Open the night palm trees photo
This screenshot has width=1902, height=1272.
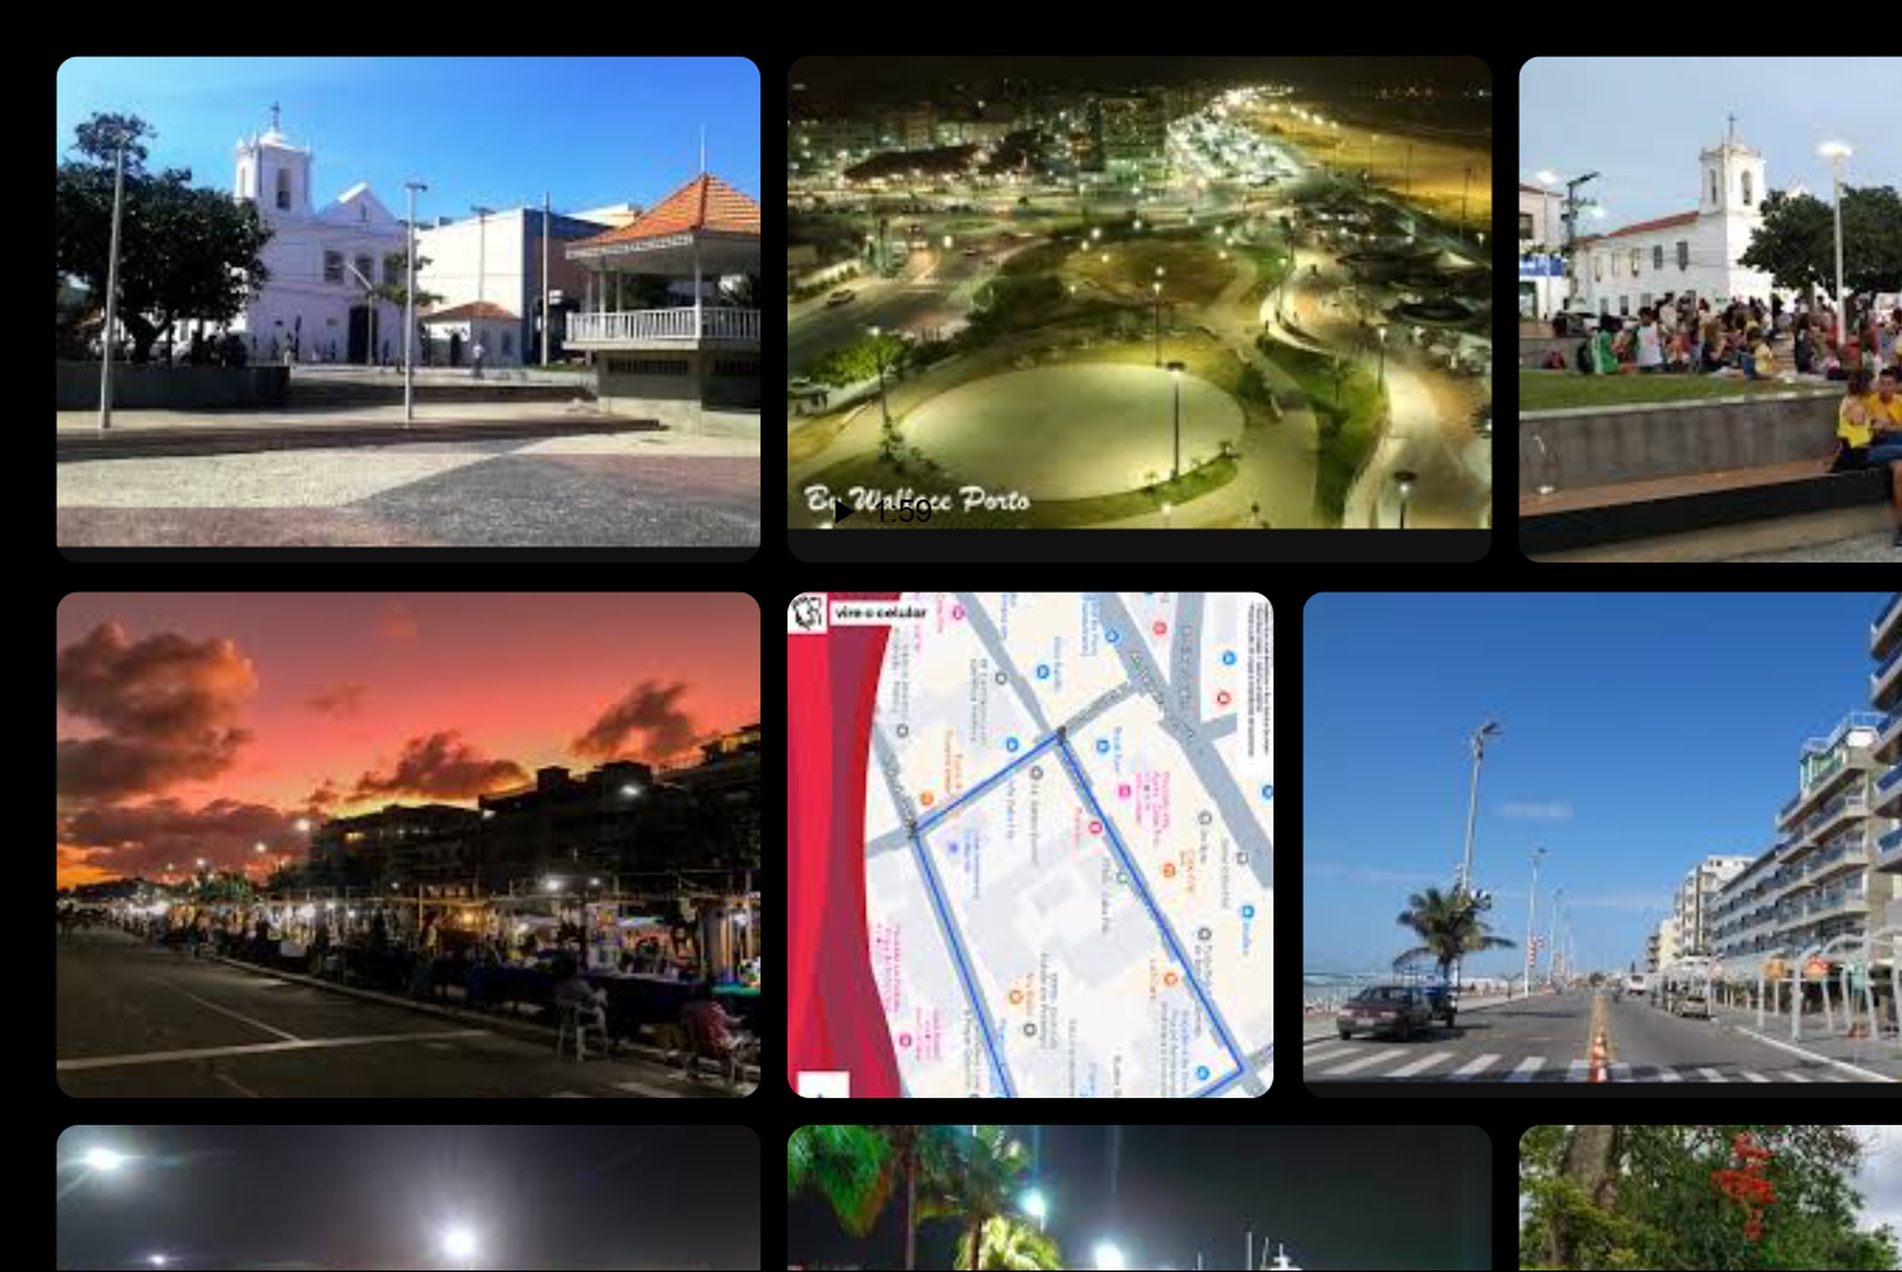pos(1139,1198)
